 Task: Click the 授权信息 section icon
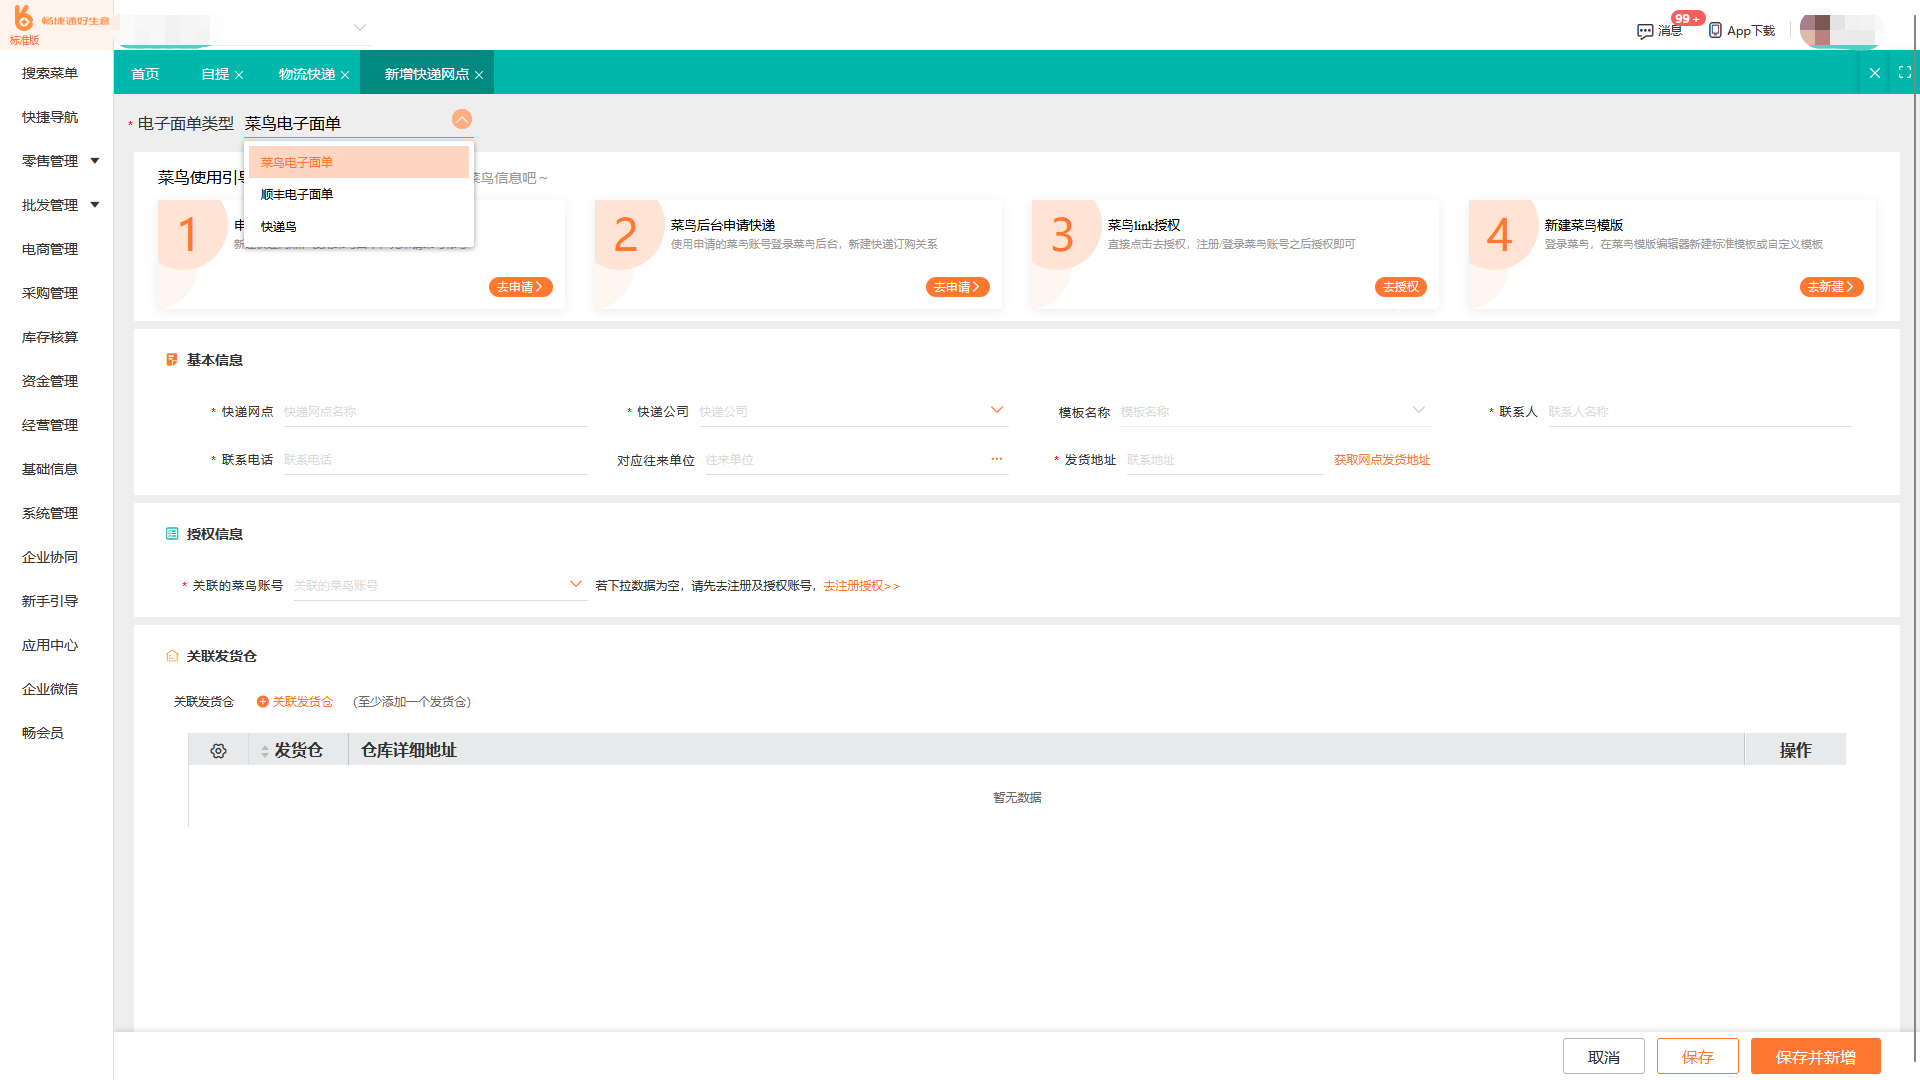pos(171,534)
